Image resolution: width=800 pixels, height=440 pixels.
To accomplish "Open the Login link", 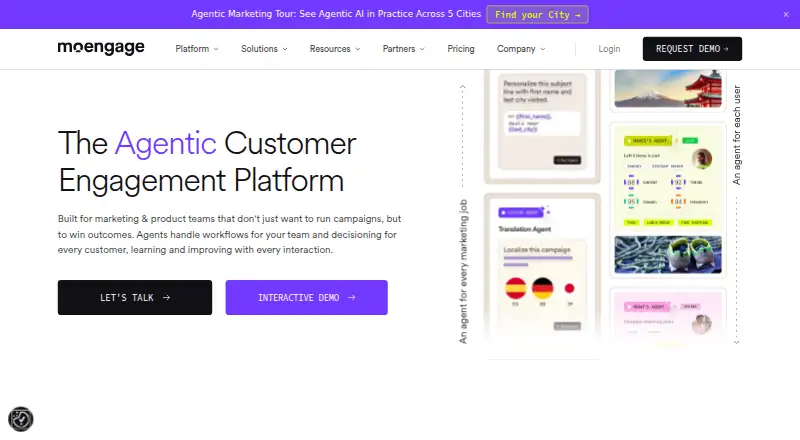I will point(609,49).
